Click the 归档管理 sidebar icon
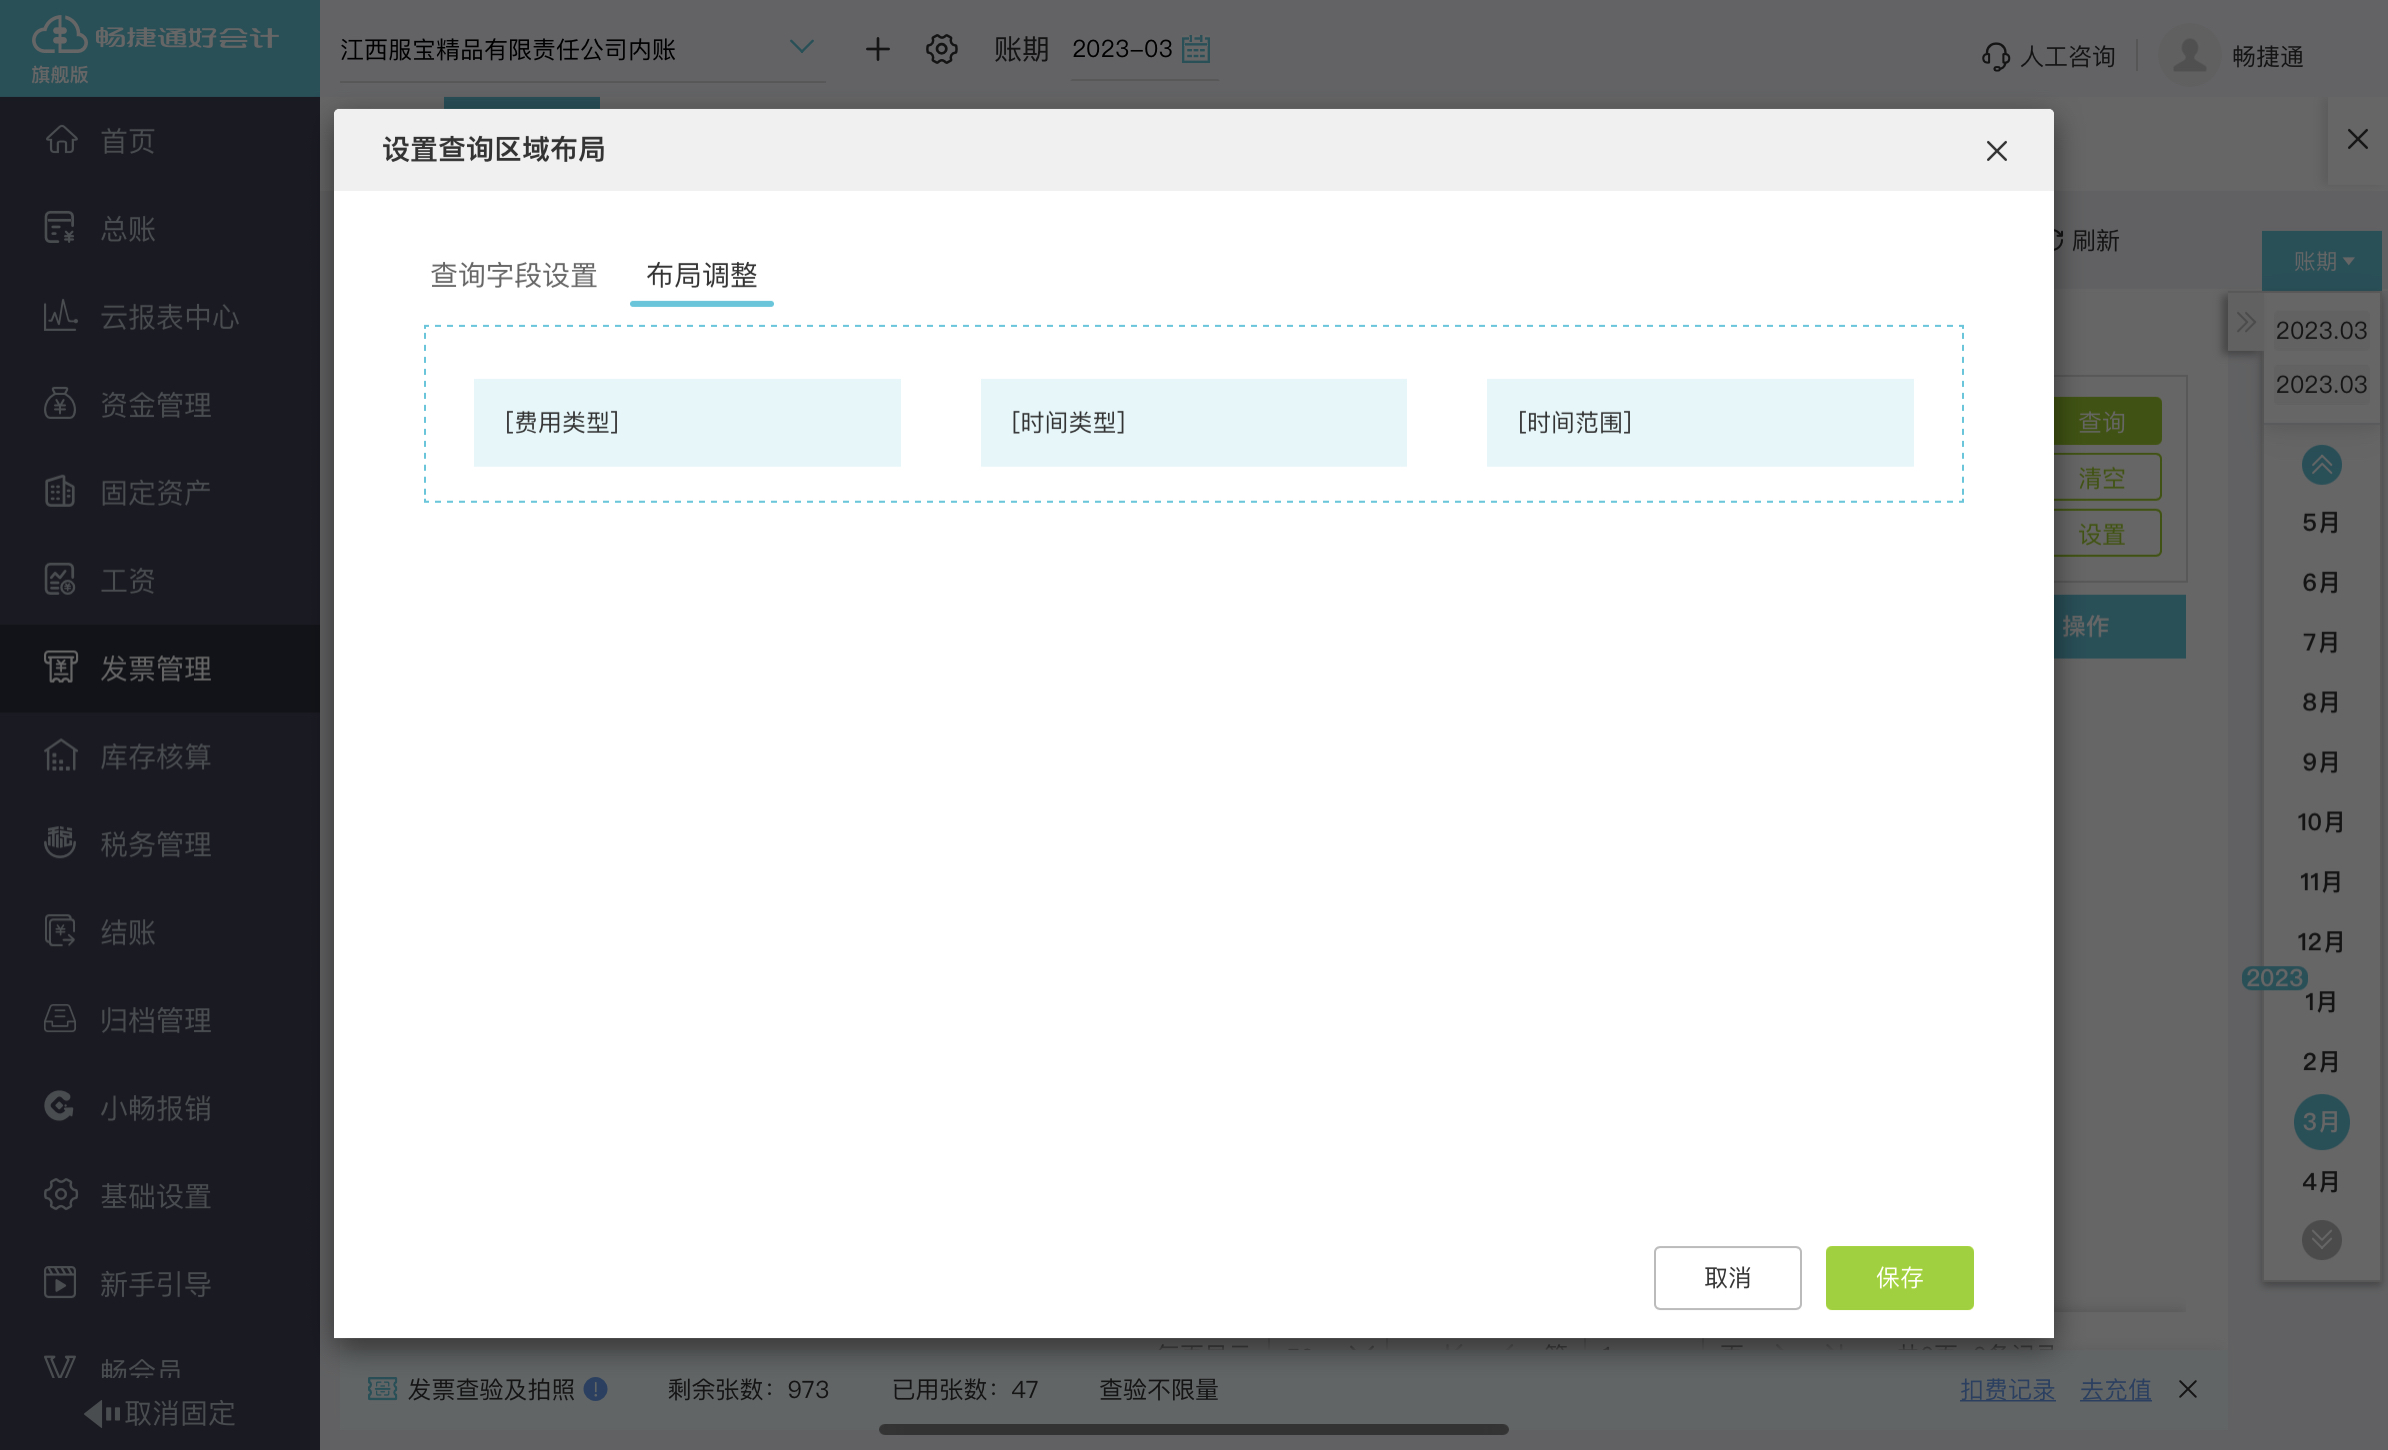2388x1450 pixels. coord(60,1018)
